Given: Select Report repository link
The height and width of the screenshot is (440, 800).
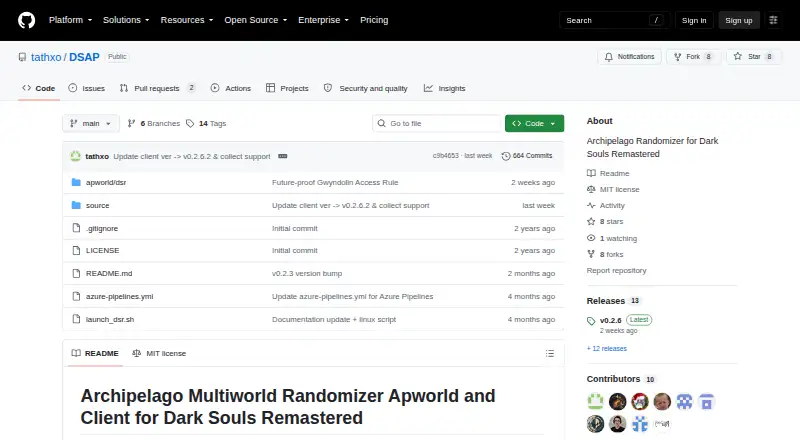Looking at the screenshot, I should [616, 271].
